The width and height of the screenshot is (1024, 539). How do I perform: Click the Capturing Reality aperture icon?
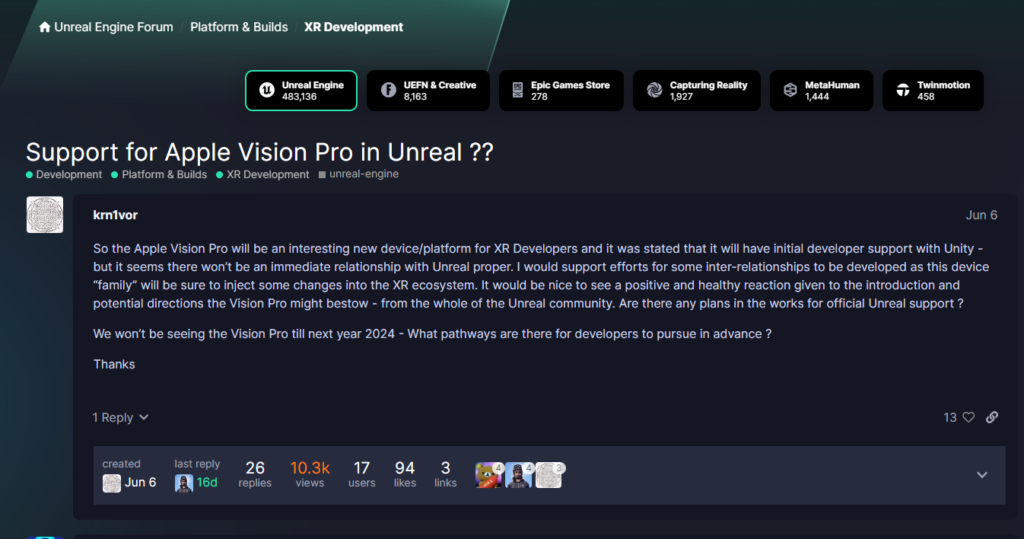654,90
